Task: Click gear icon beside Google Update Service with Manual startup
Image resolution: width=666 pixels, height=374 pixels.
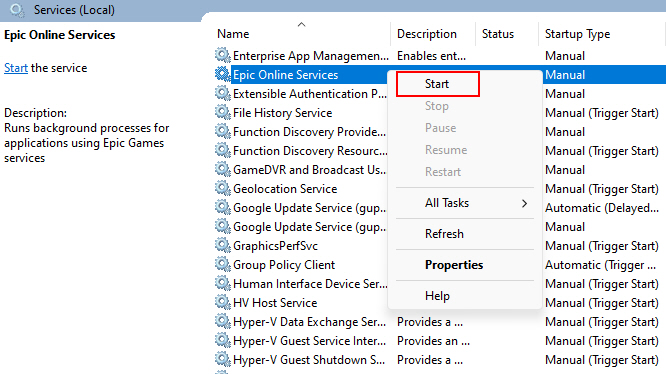Action: pos(222,227)
